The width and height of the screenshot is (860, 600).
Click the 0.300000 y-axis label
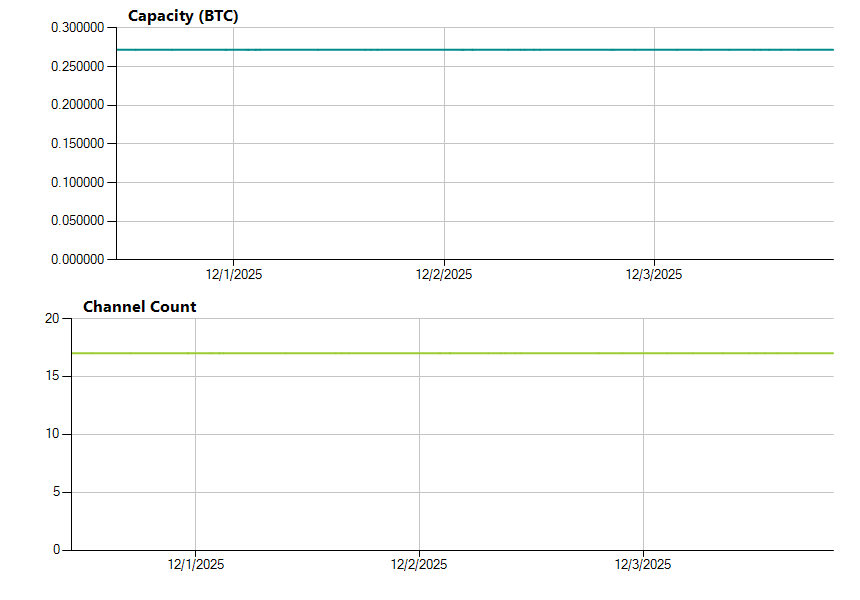click(x=77, y=28)
